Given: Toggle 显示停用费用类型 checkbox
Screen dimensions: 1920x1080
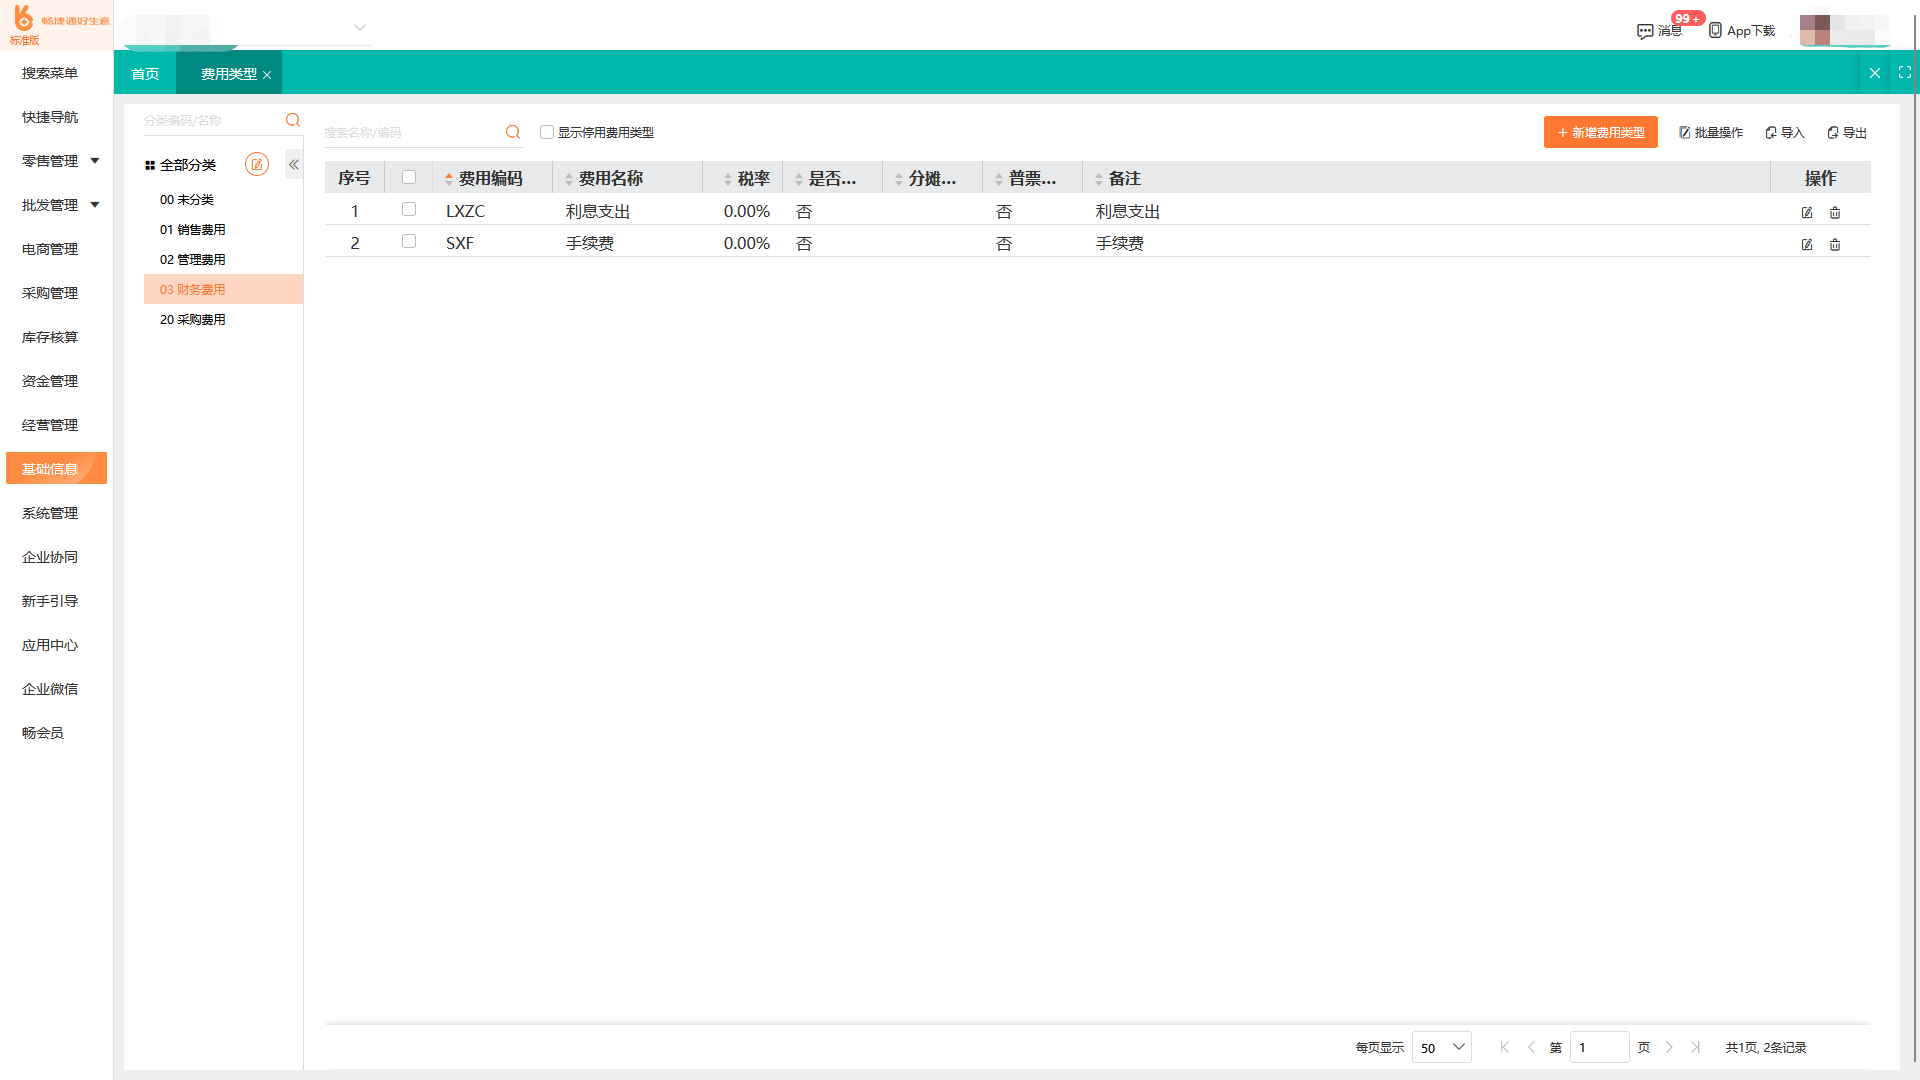Looking at the screenshot, I should (546, 132).
